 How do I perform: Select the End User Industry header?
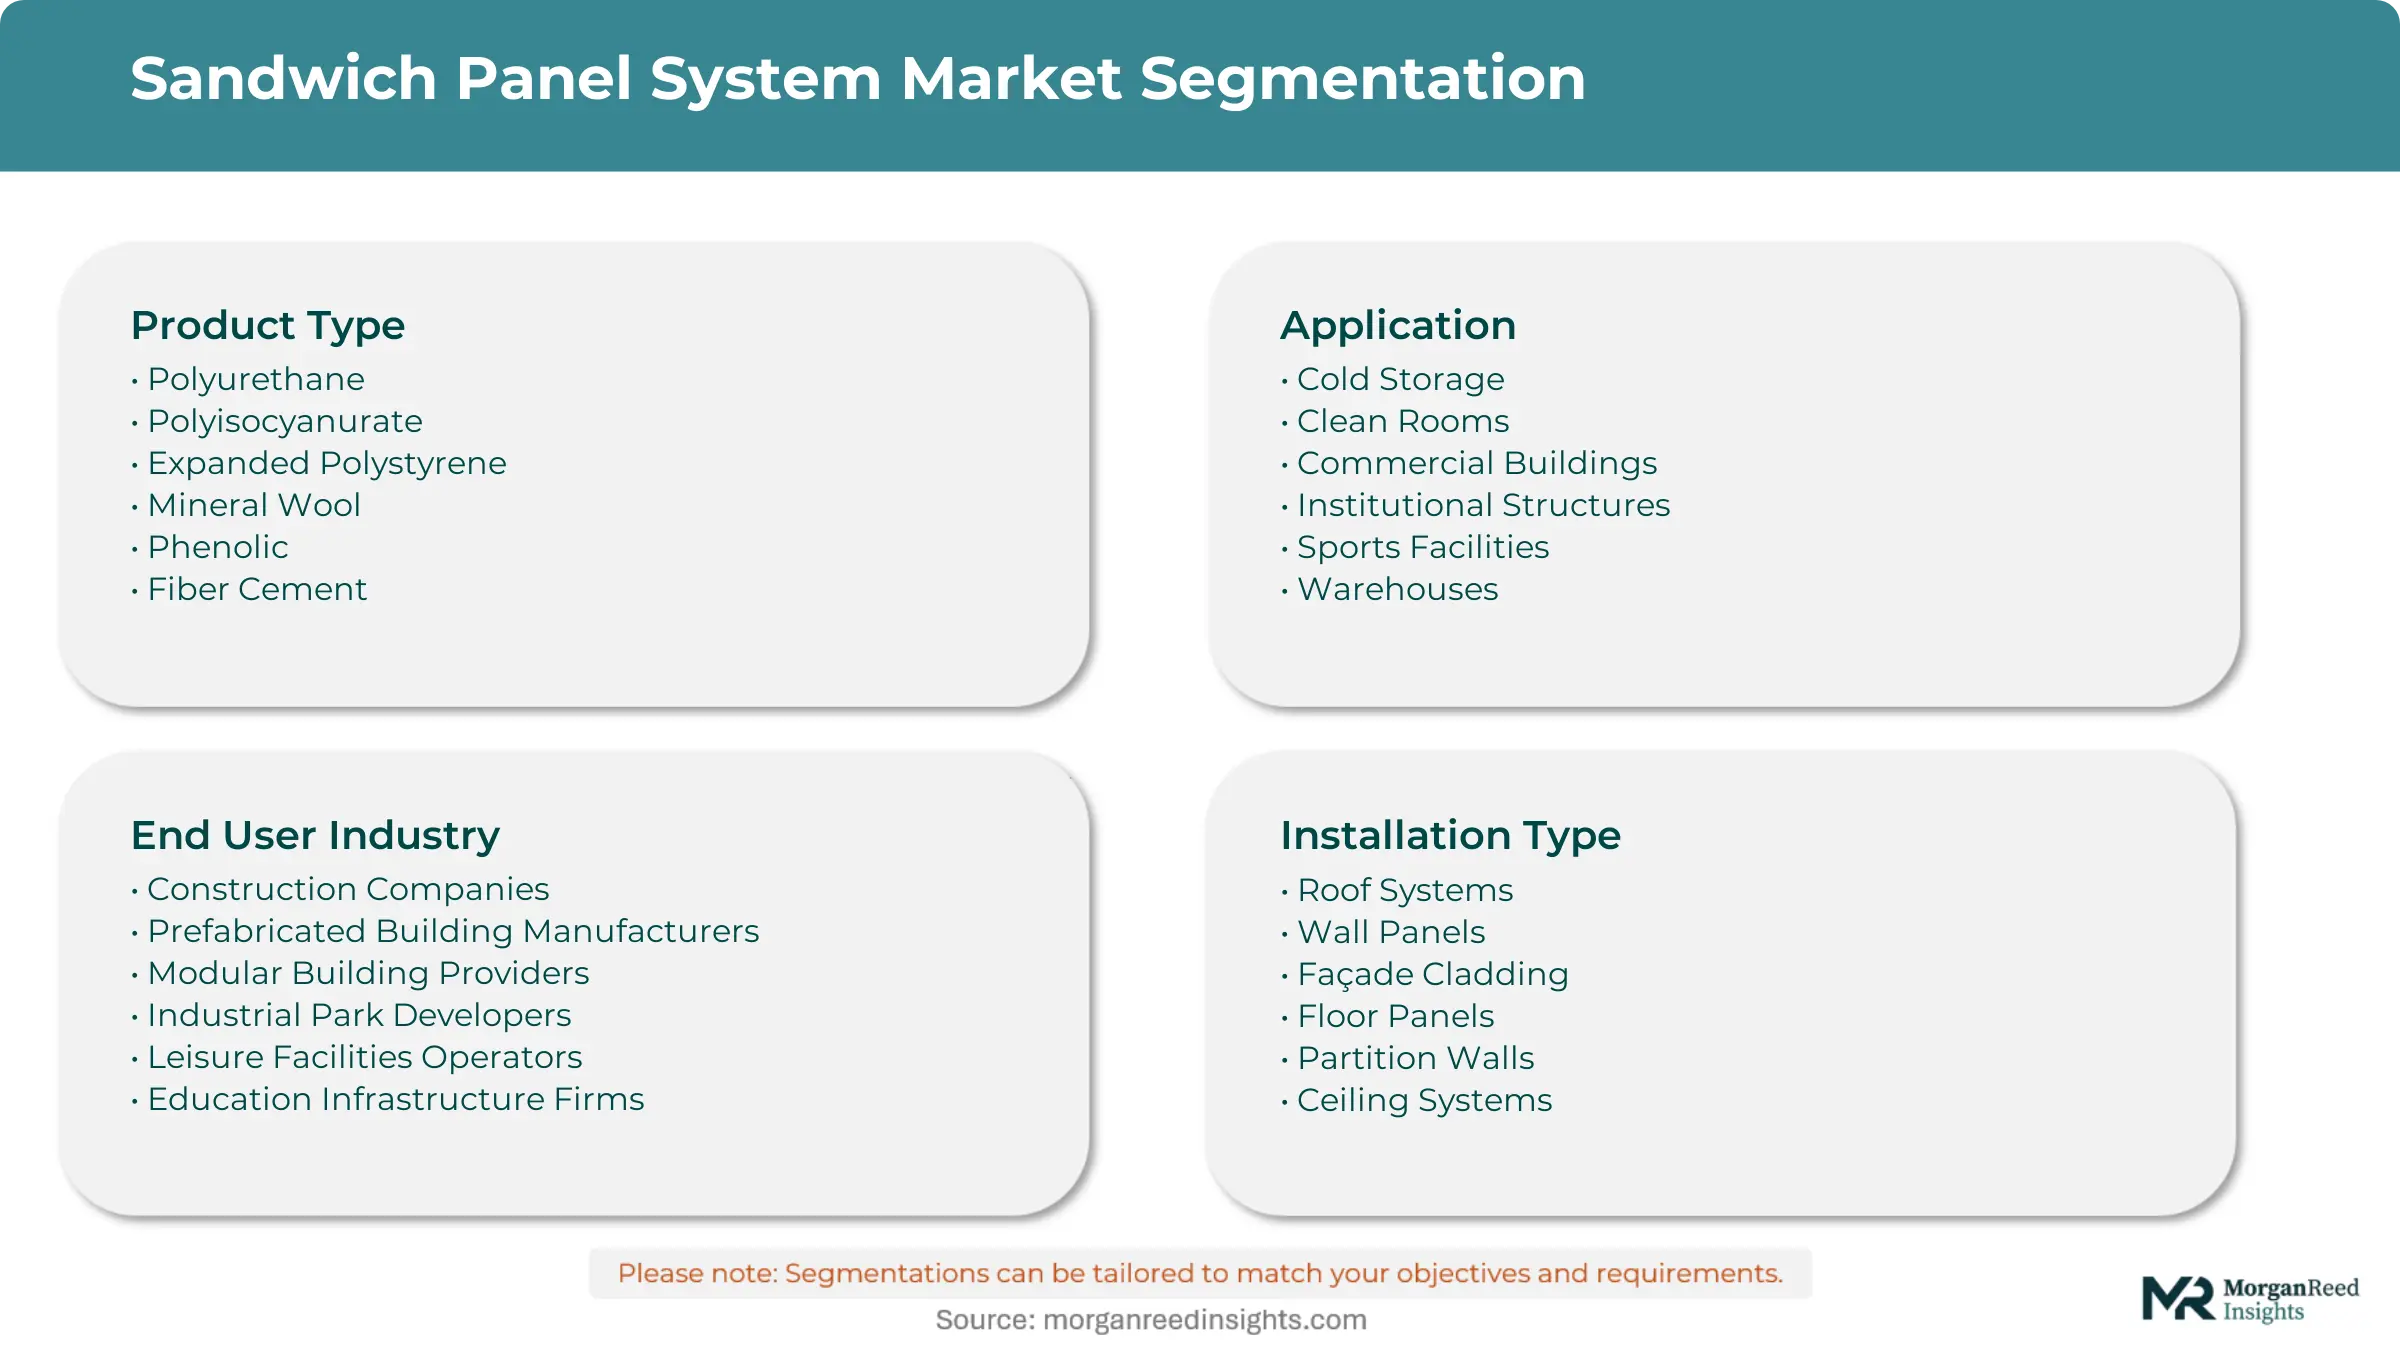pyautogui.click(x=316, y=835)
